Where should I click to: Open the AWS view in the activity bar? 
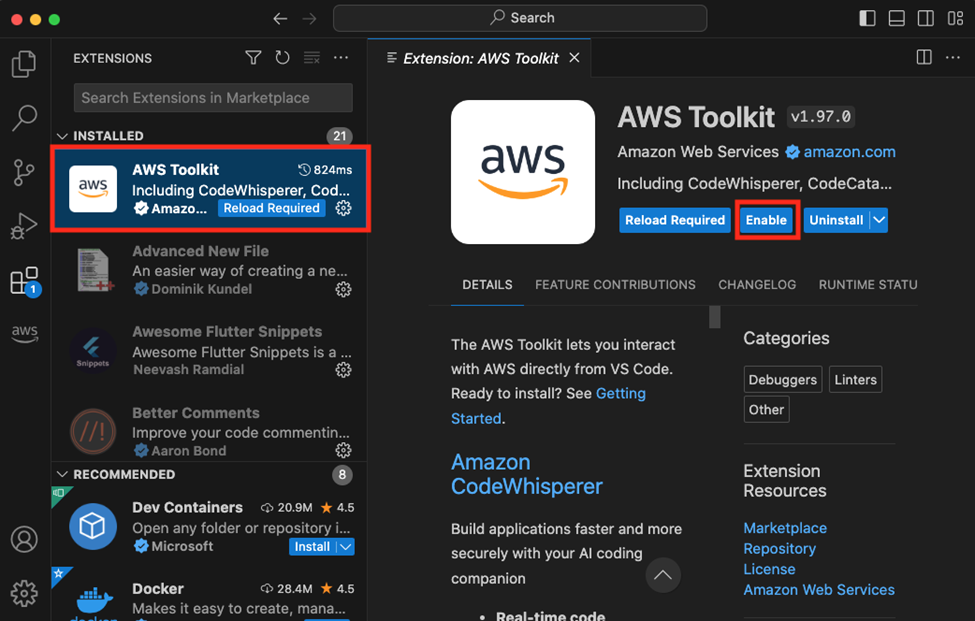pos(24,332)
